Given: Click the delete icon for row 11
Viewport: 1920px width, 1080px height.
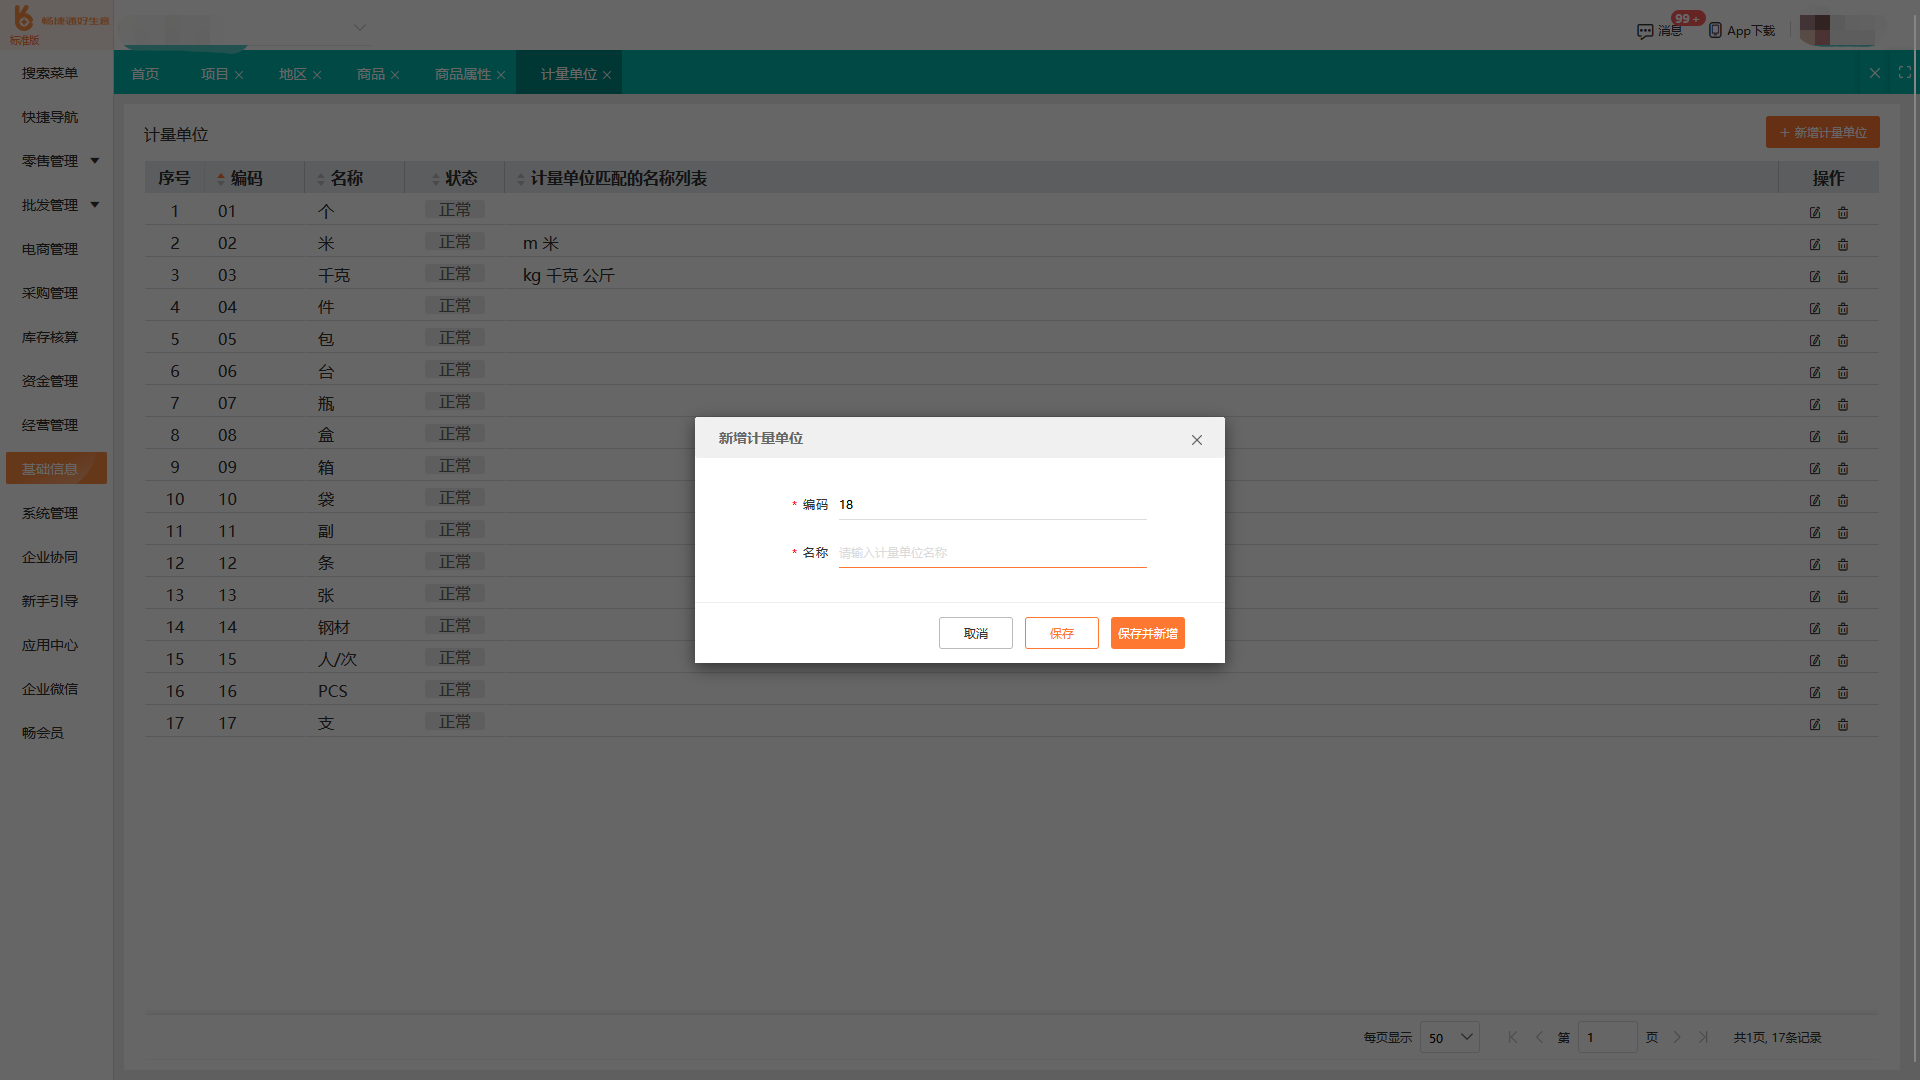Looking at the screenshot, I should coord(1844,531).
